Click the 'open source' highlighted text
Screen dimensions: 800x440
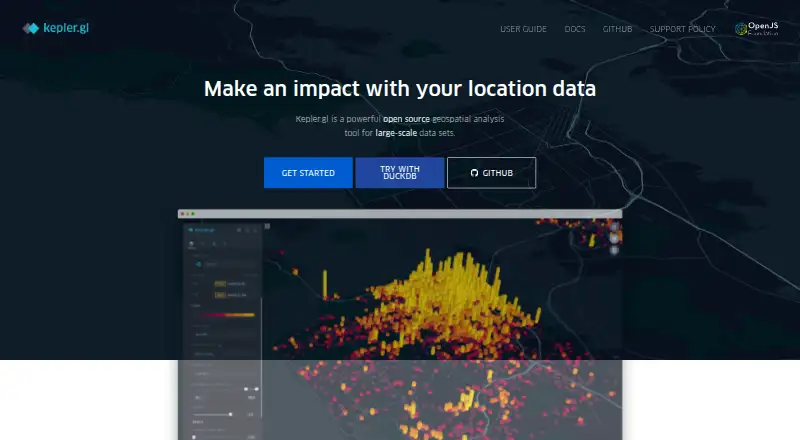pos(406,119)
